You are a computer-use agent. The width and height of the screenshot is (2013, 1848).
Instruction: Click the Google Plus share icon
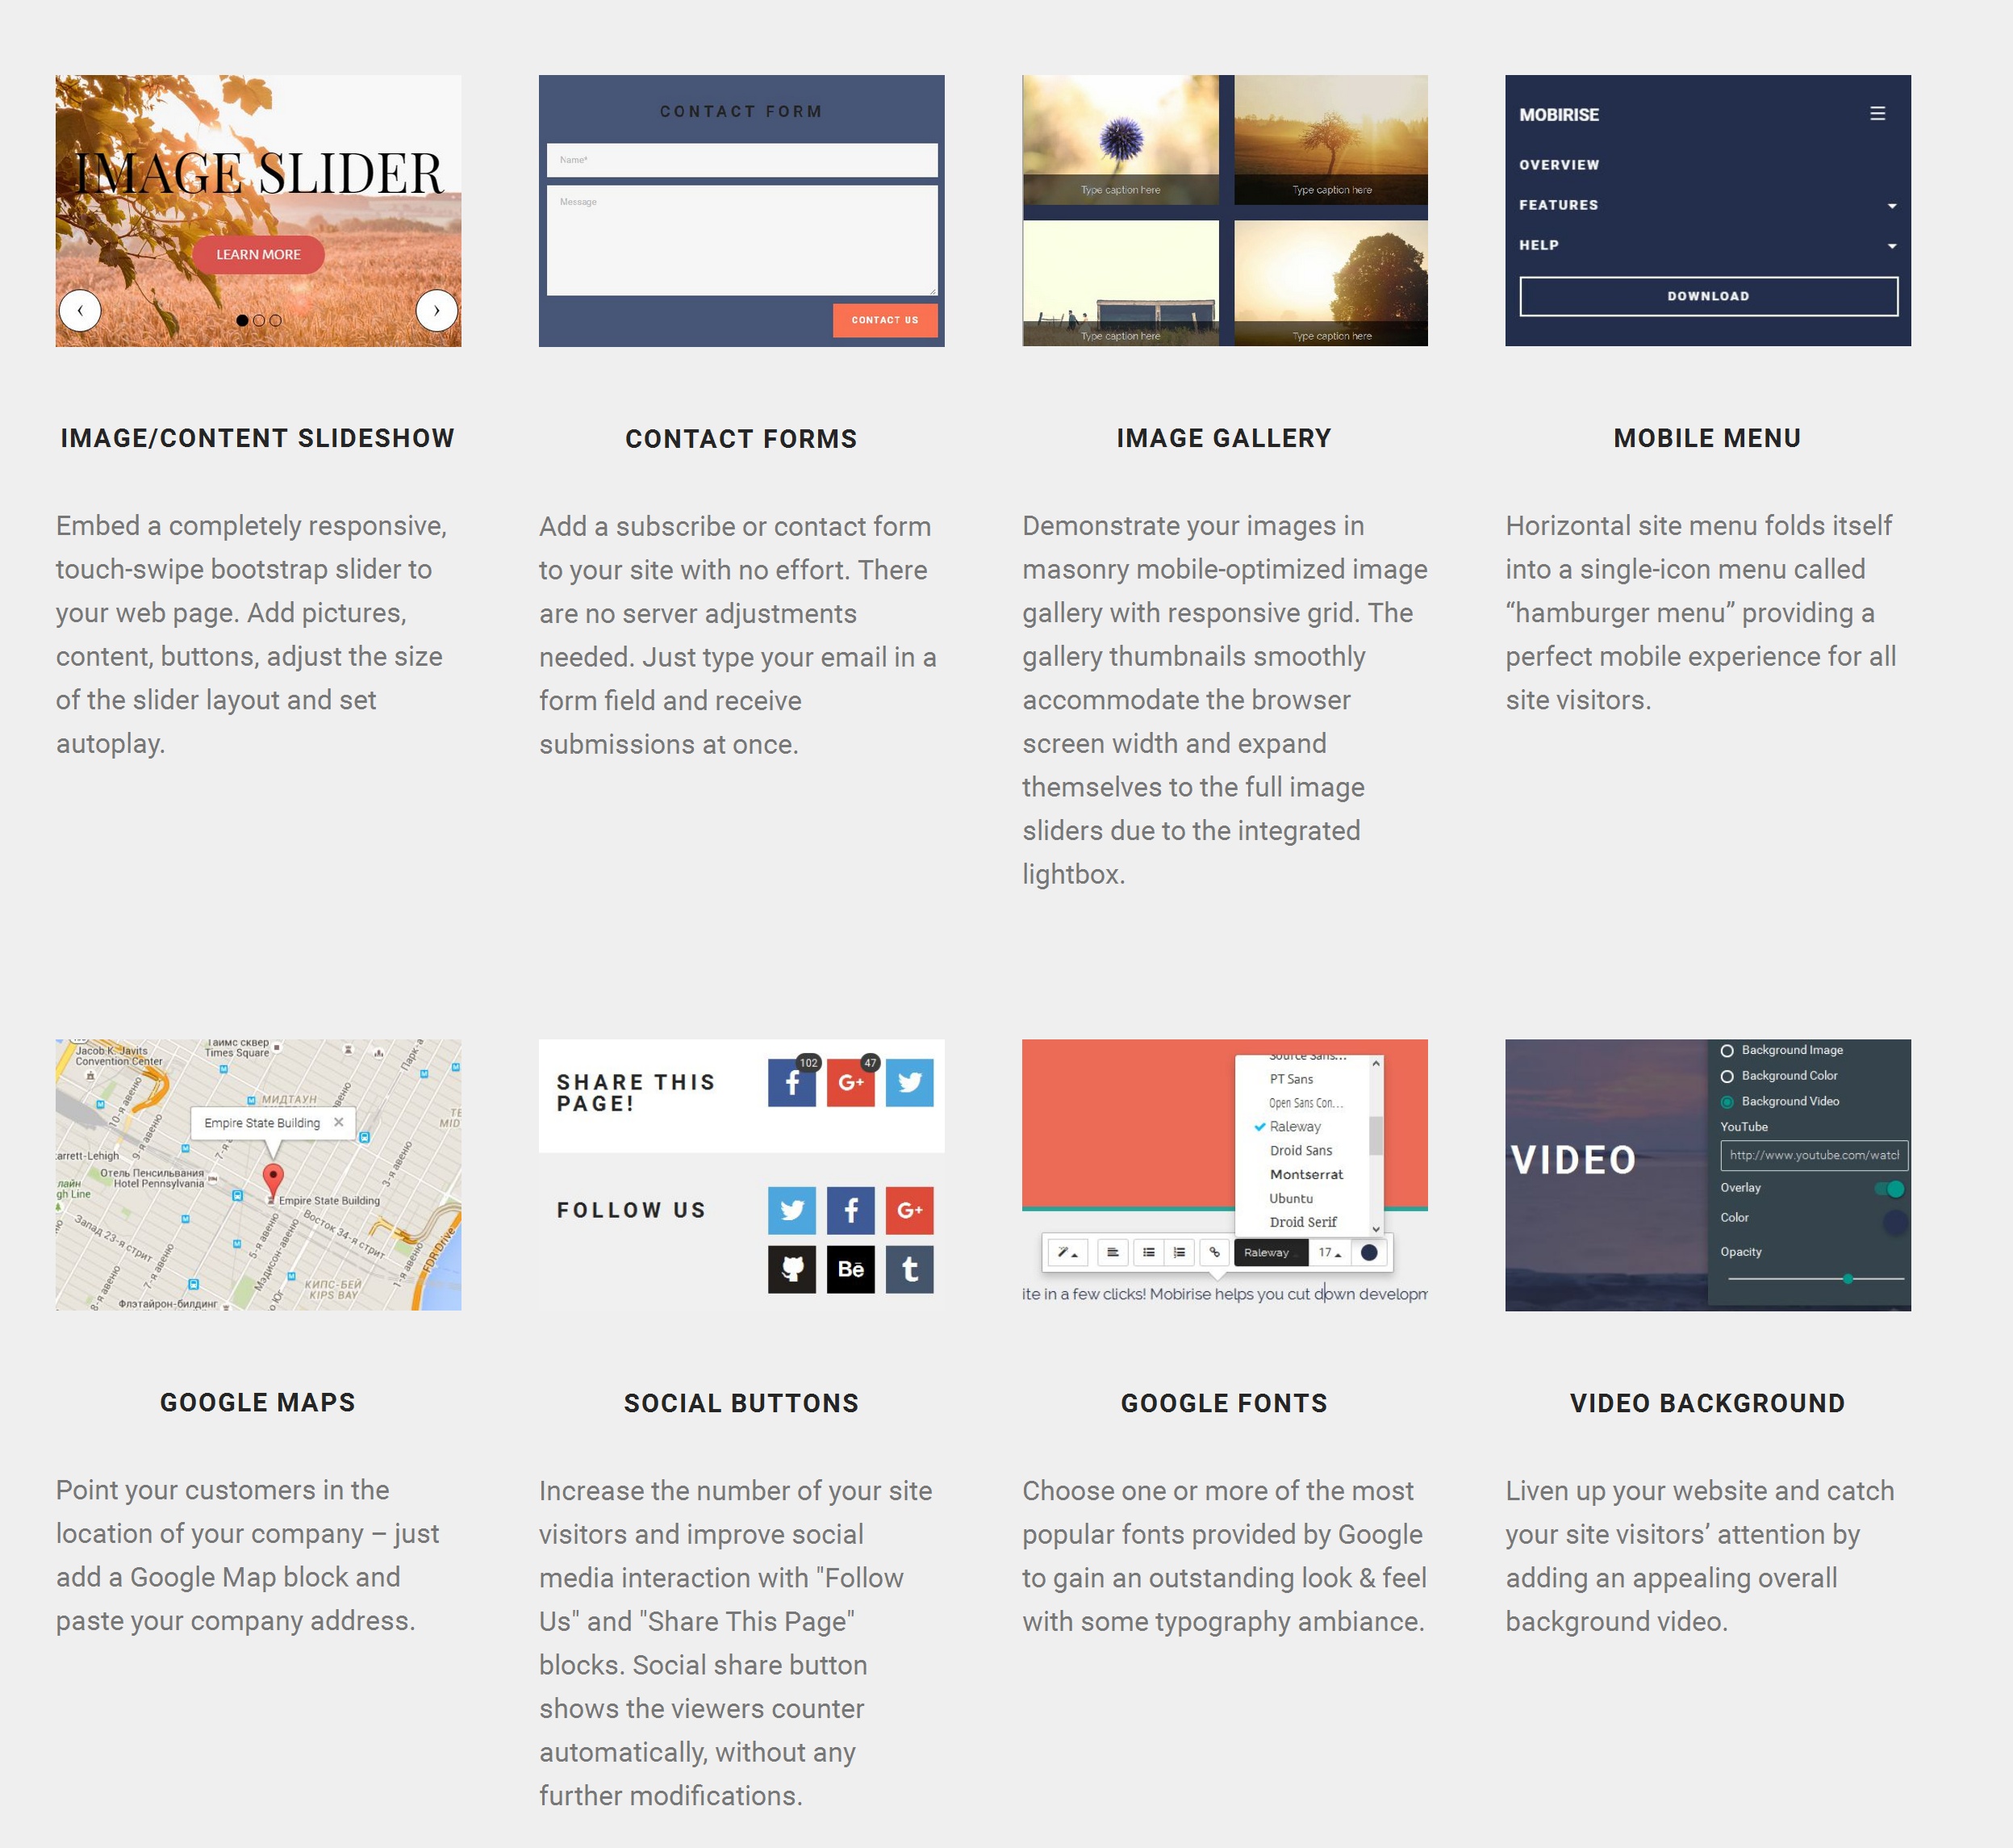point(850,1082)
